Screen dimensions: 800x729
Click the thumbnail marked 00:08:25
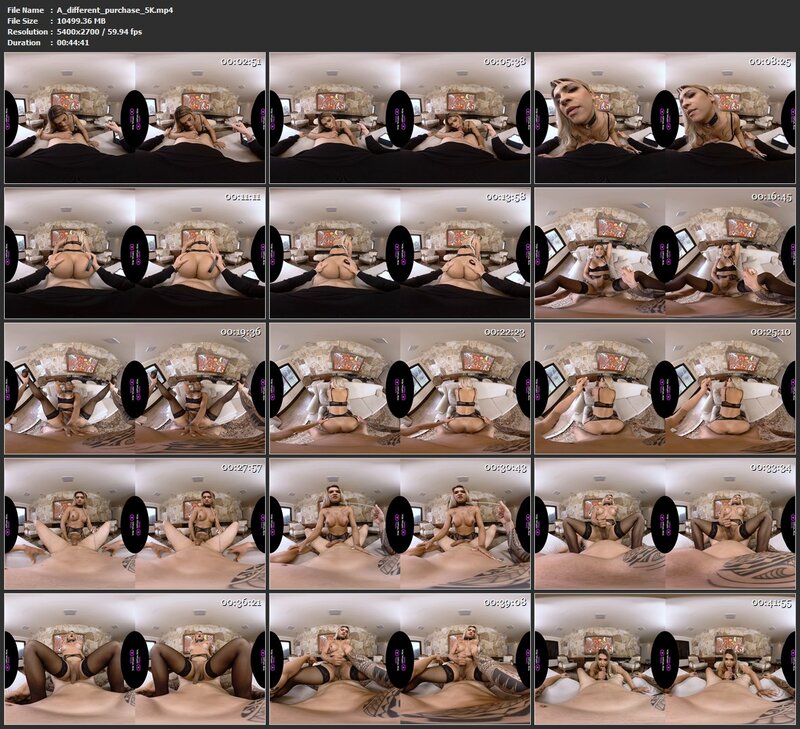[665, 117]
